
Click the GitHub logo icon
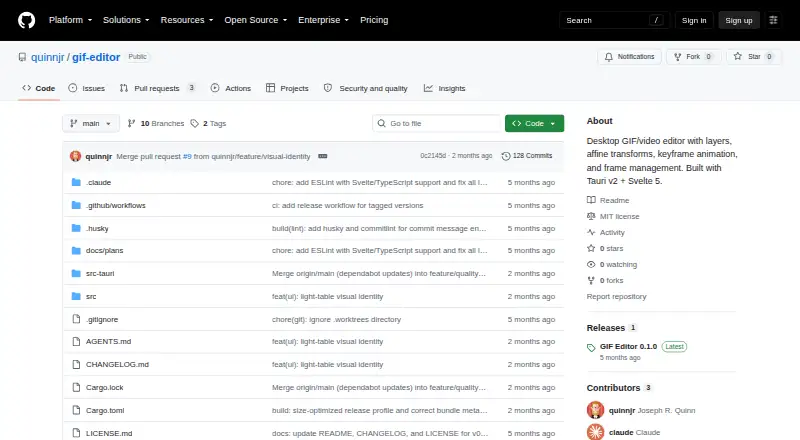pyautogui.click(x=27, y=20)
